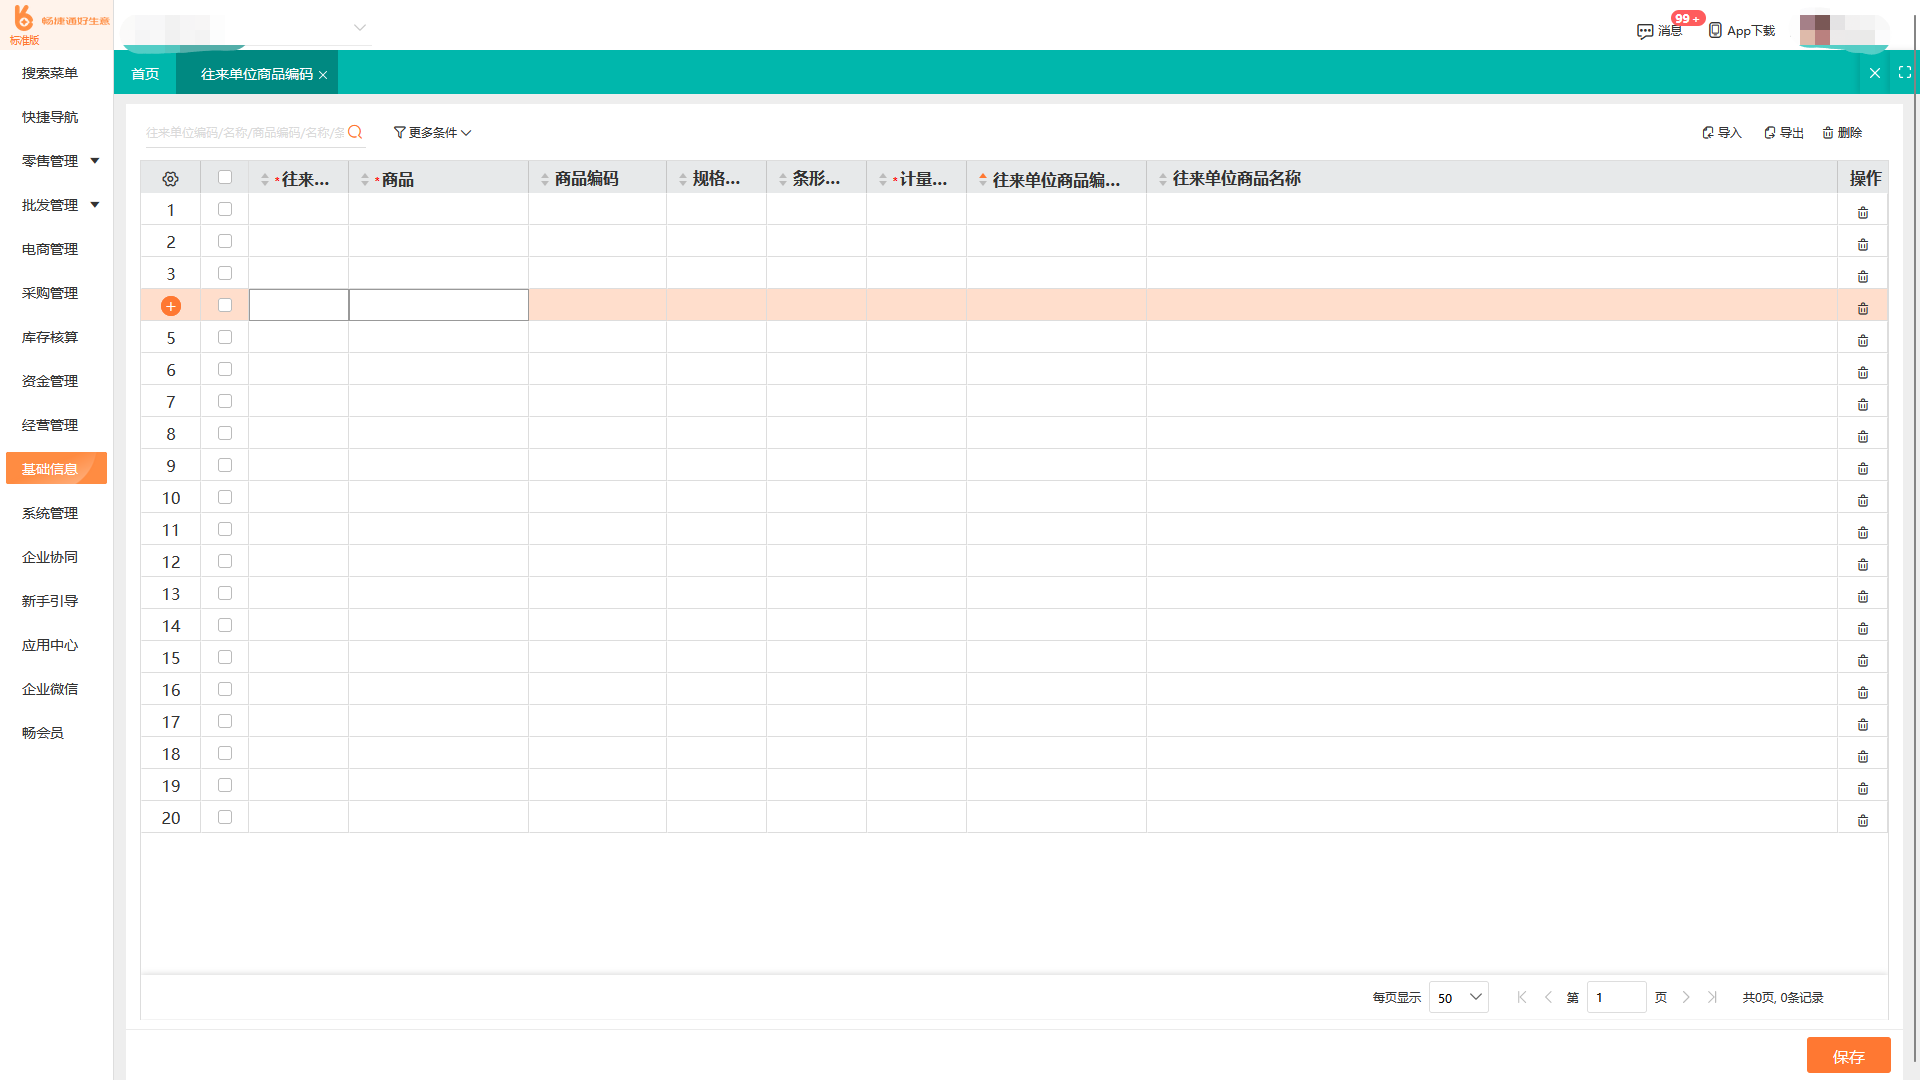This screenshot has width=1920, height=1080.
Task: Enable select-all checkbox in header row
Action: point(224,177)
